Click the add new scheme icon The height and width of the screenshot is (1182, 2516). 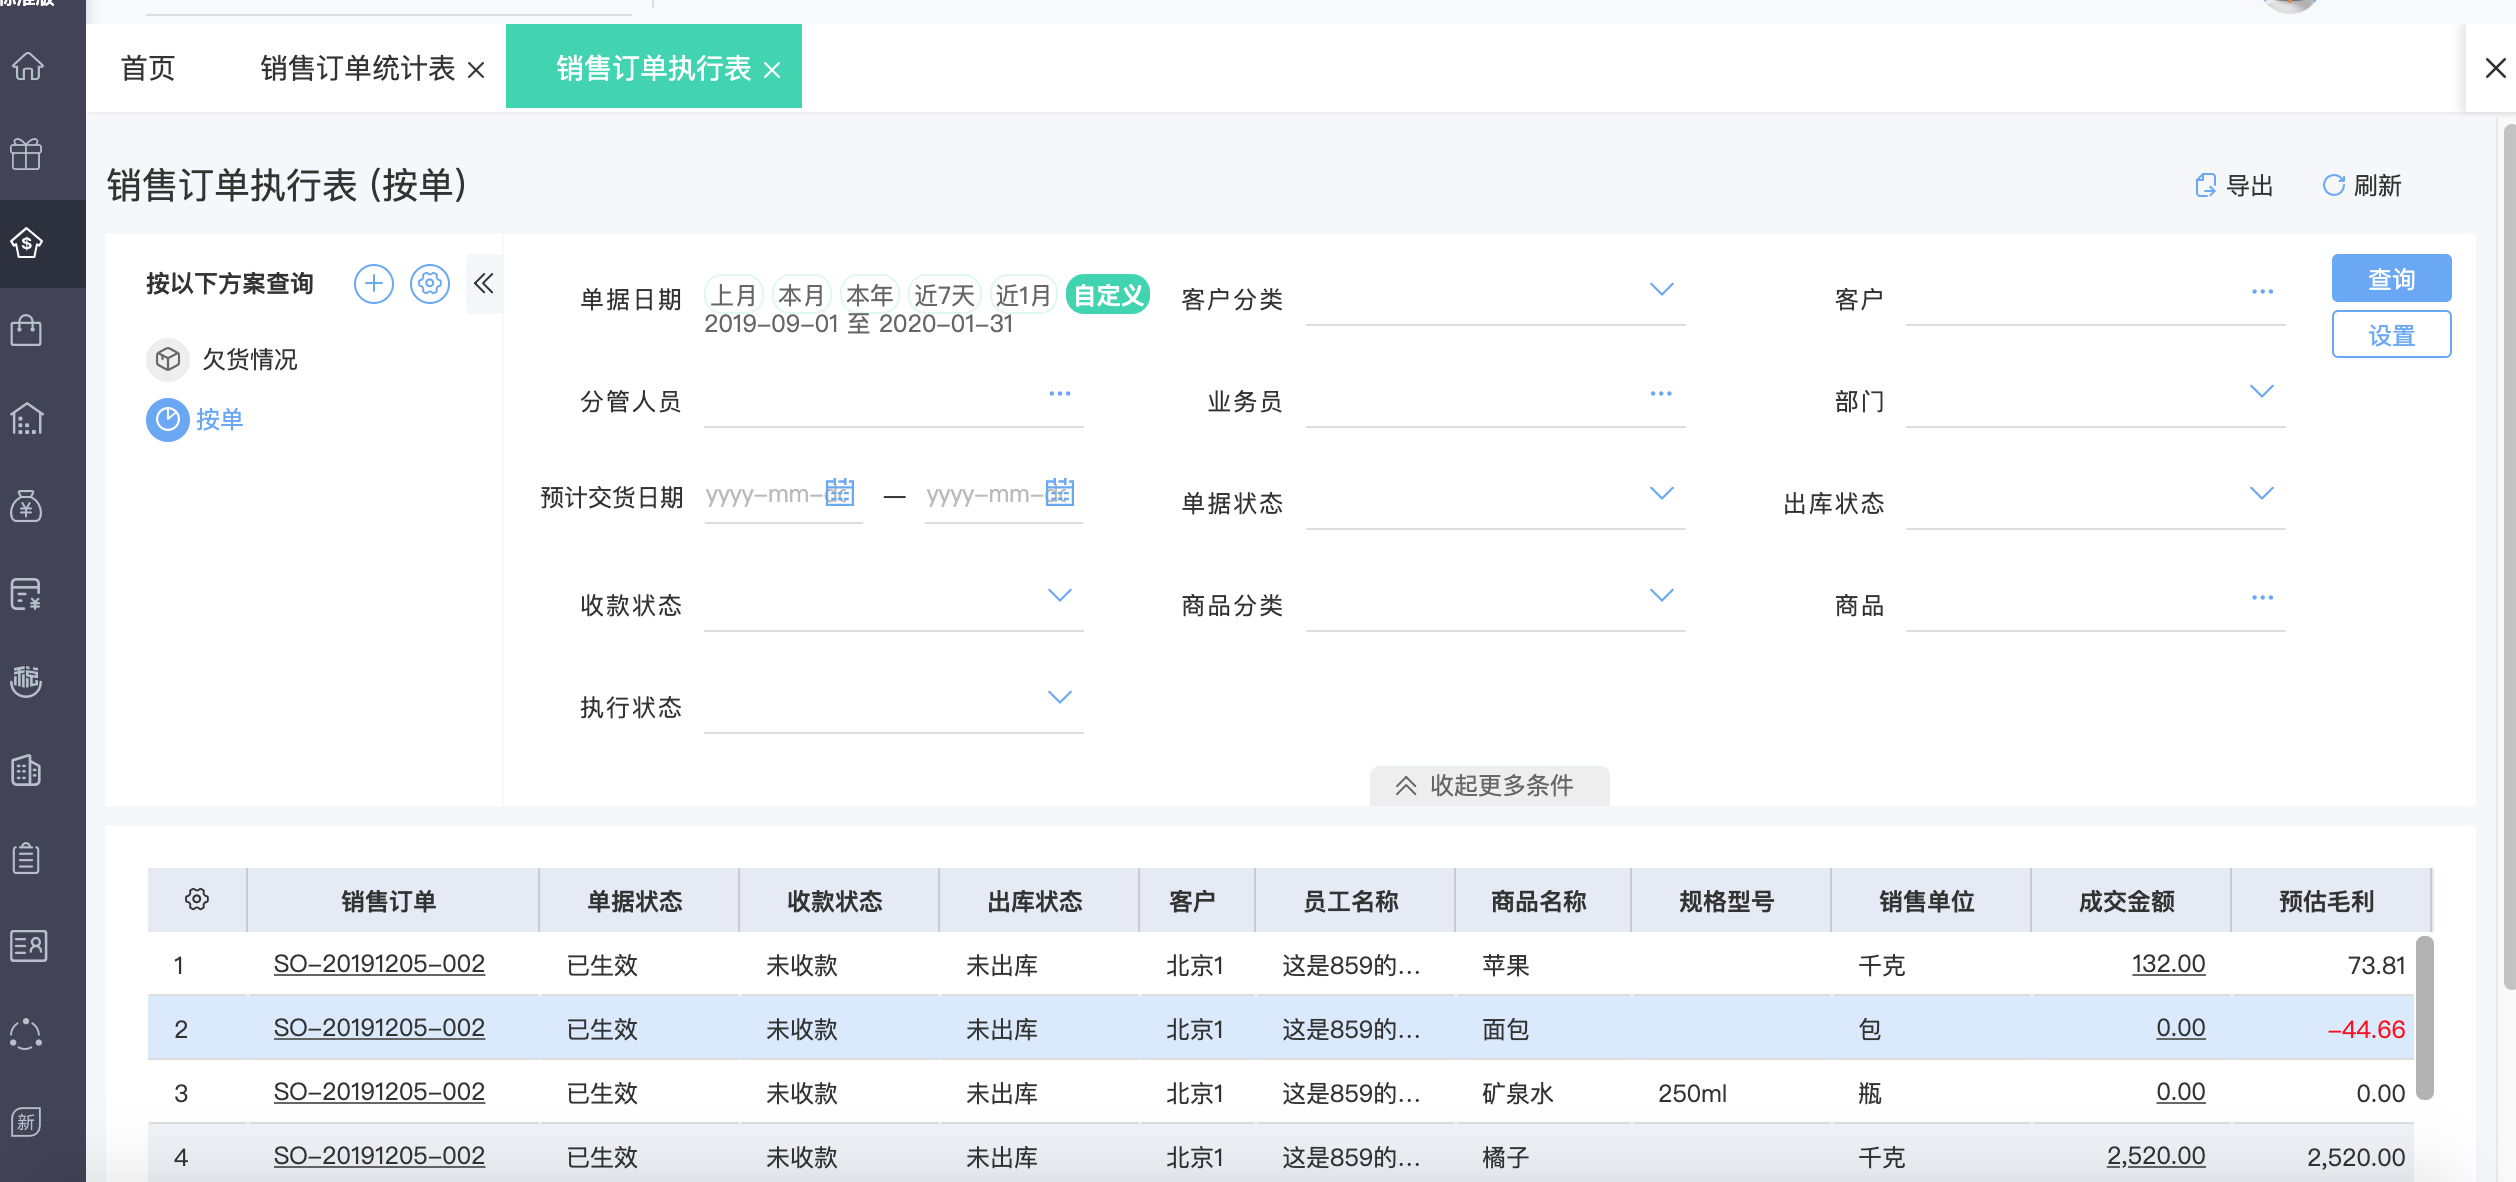(x=372, y=284)
